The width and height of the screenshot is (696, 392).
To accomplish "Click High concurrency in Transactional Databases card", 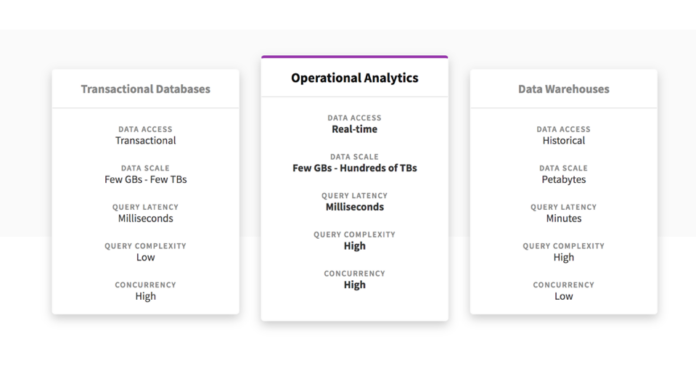I will point(146,297).
